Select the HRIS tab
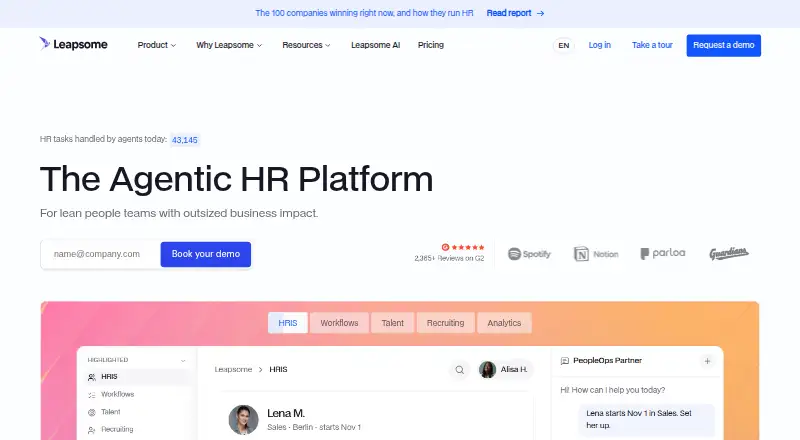800x440 pixels. [x=288, y=323]
